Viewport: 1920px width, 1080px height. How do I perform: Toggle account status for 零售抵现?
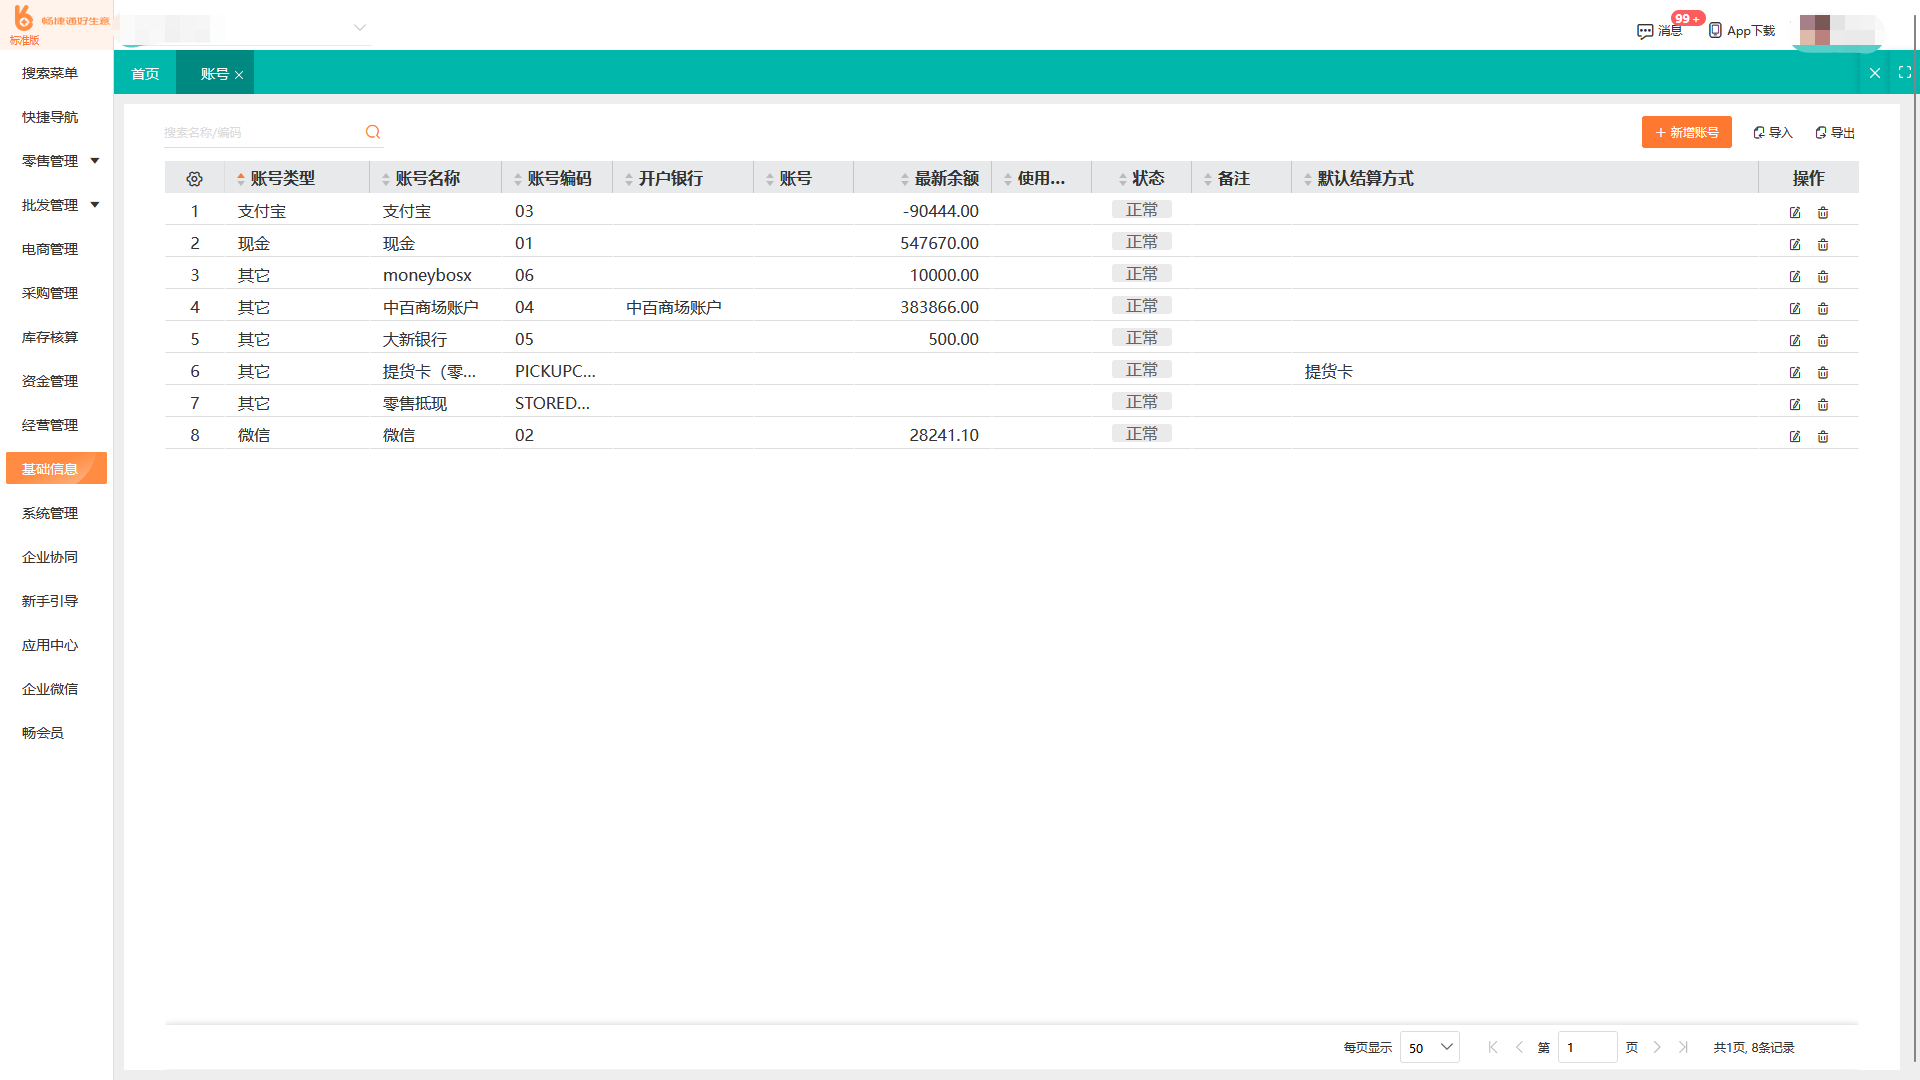[1142, 401]
